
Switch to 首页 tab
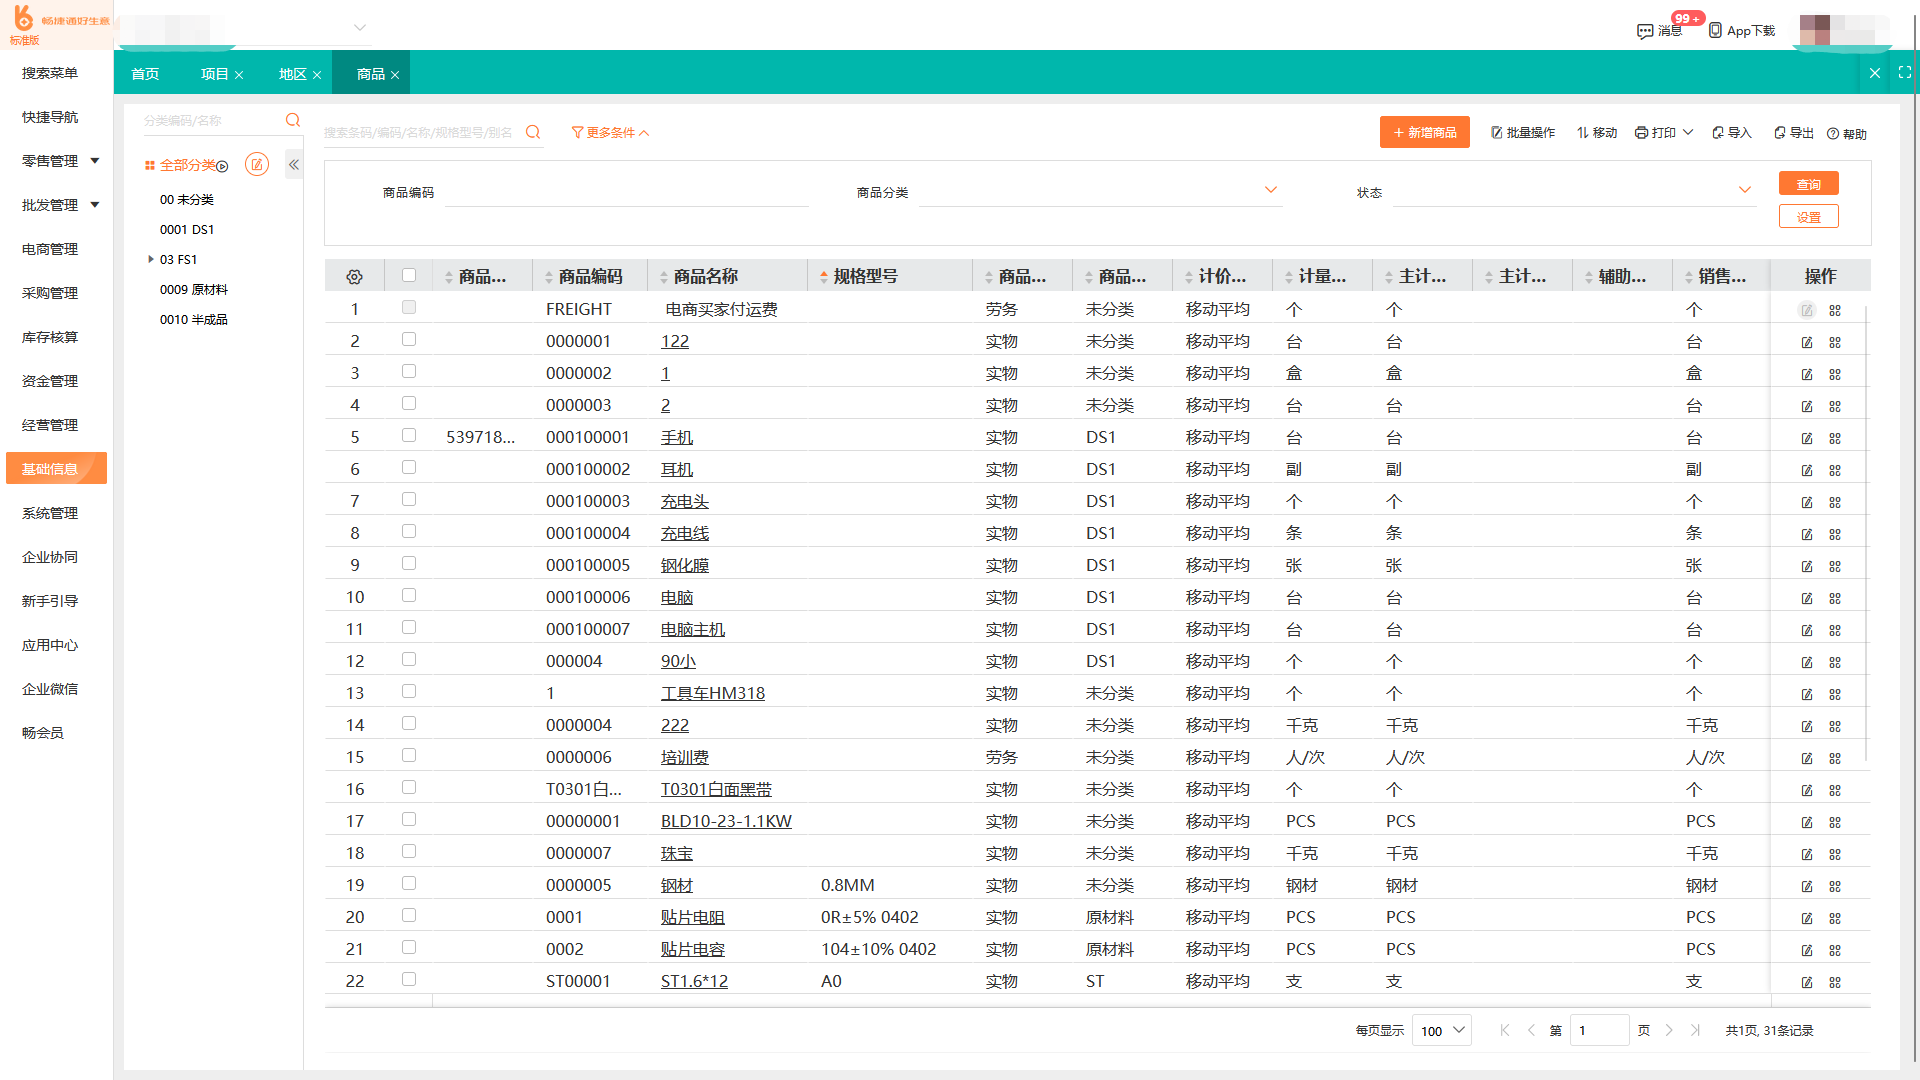click(x=144, y=74)
